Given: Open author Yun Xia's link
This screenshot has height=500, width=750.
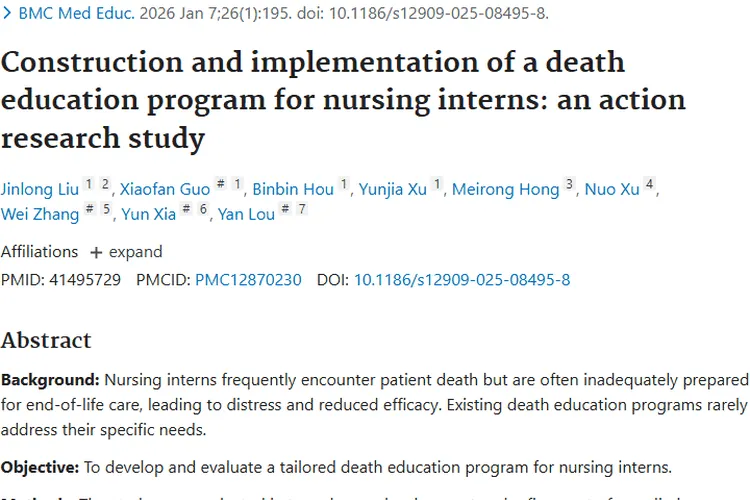Looking at the screenshot, I should click(x=148, y=214).
